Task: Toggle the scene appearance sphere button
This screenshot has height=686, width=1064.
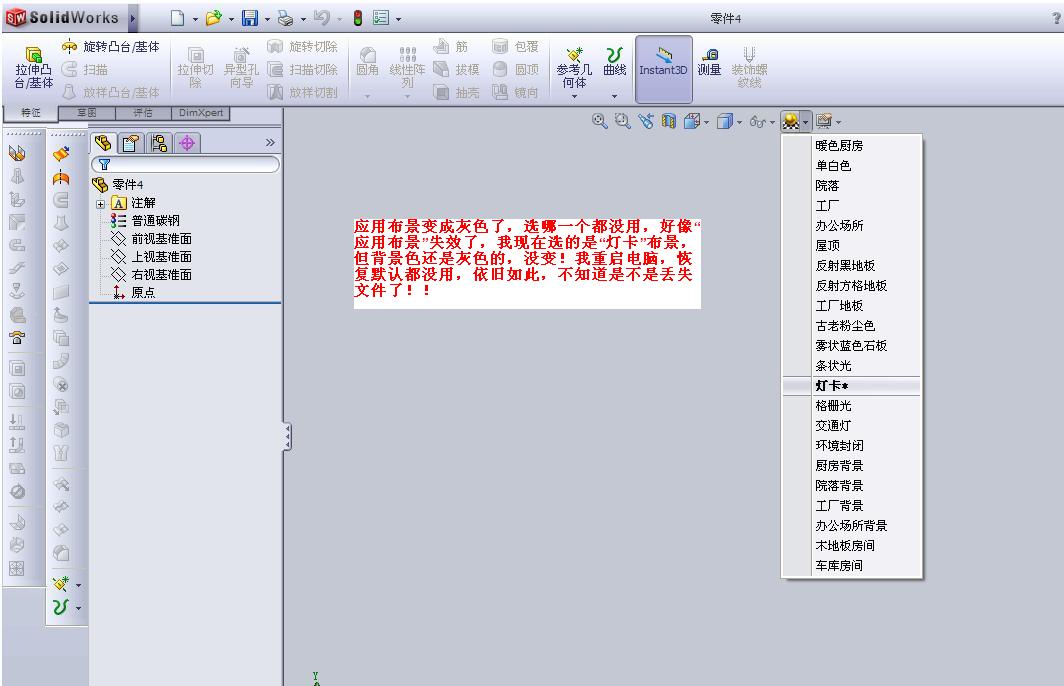Action: click(789, 120)
